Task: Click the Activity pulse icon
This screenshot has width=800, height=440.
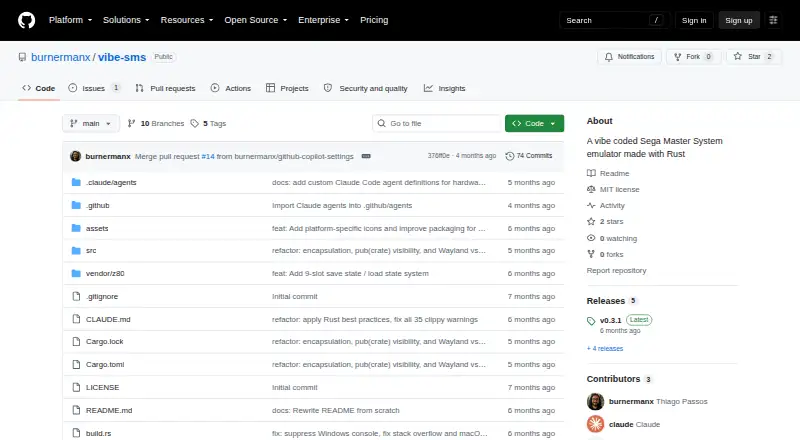Action: pos(591,206)
